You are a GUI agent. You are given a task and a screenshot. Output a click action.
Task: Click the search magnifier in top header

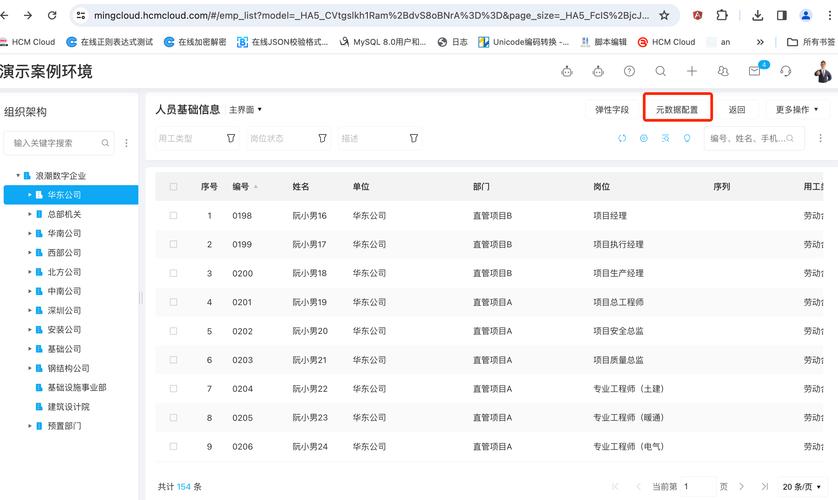[660, 72]
